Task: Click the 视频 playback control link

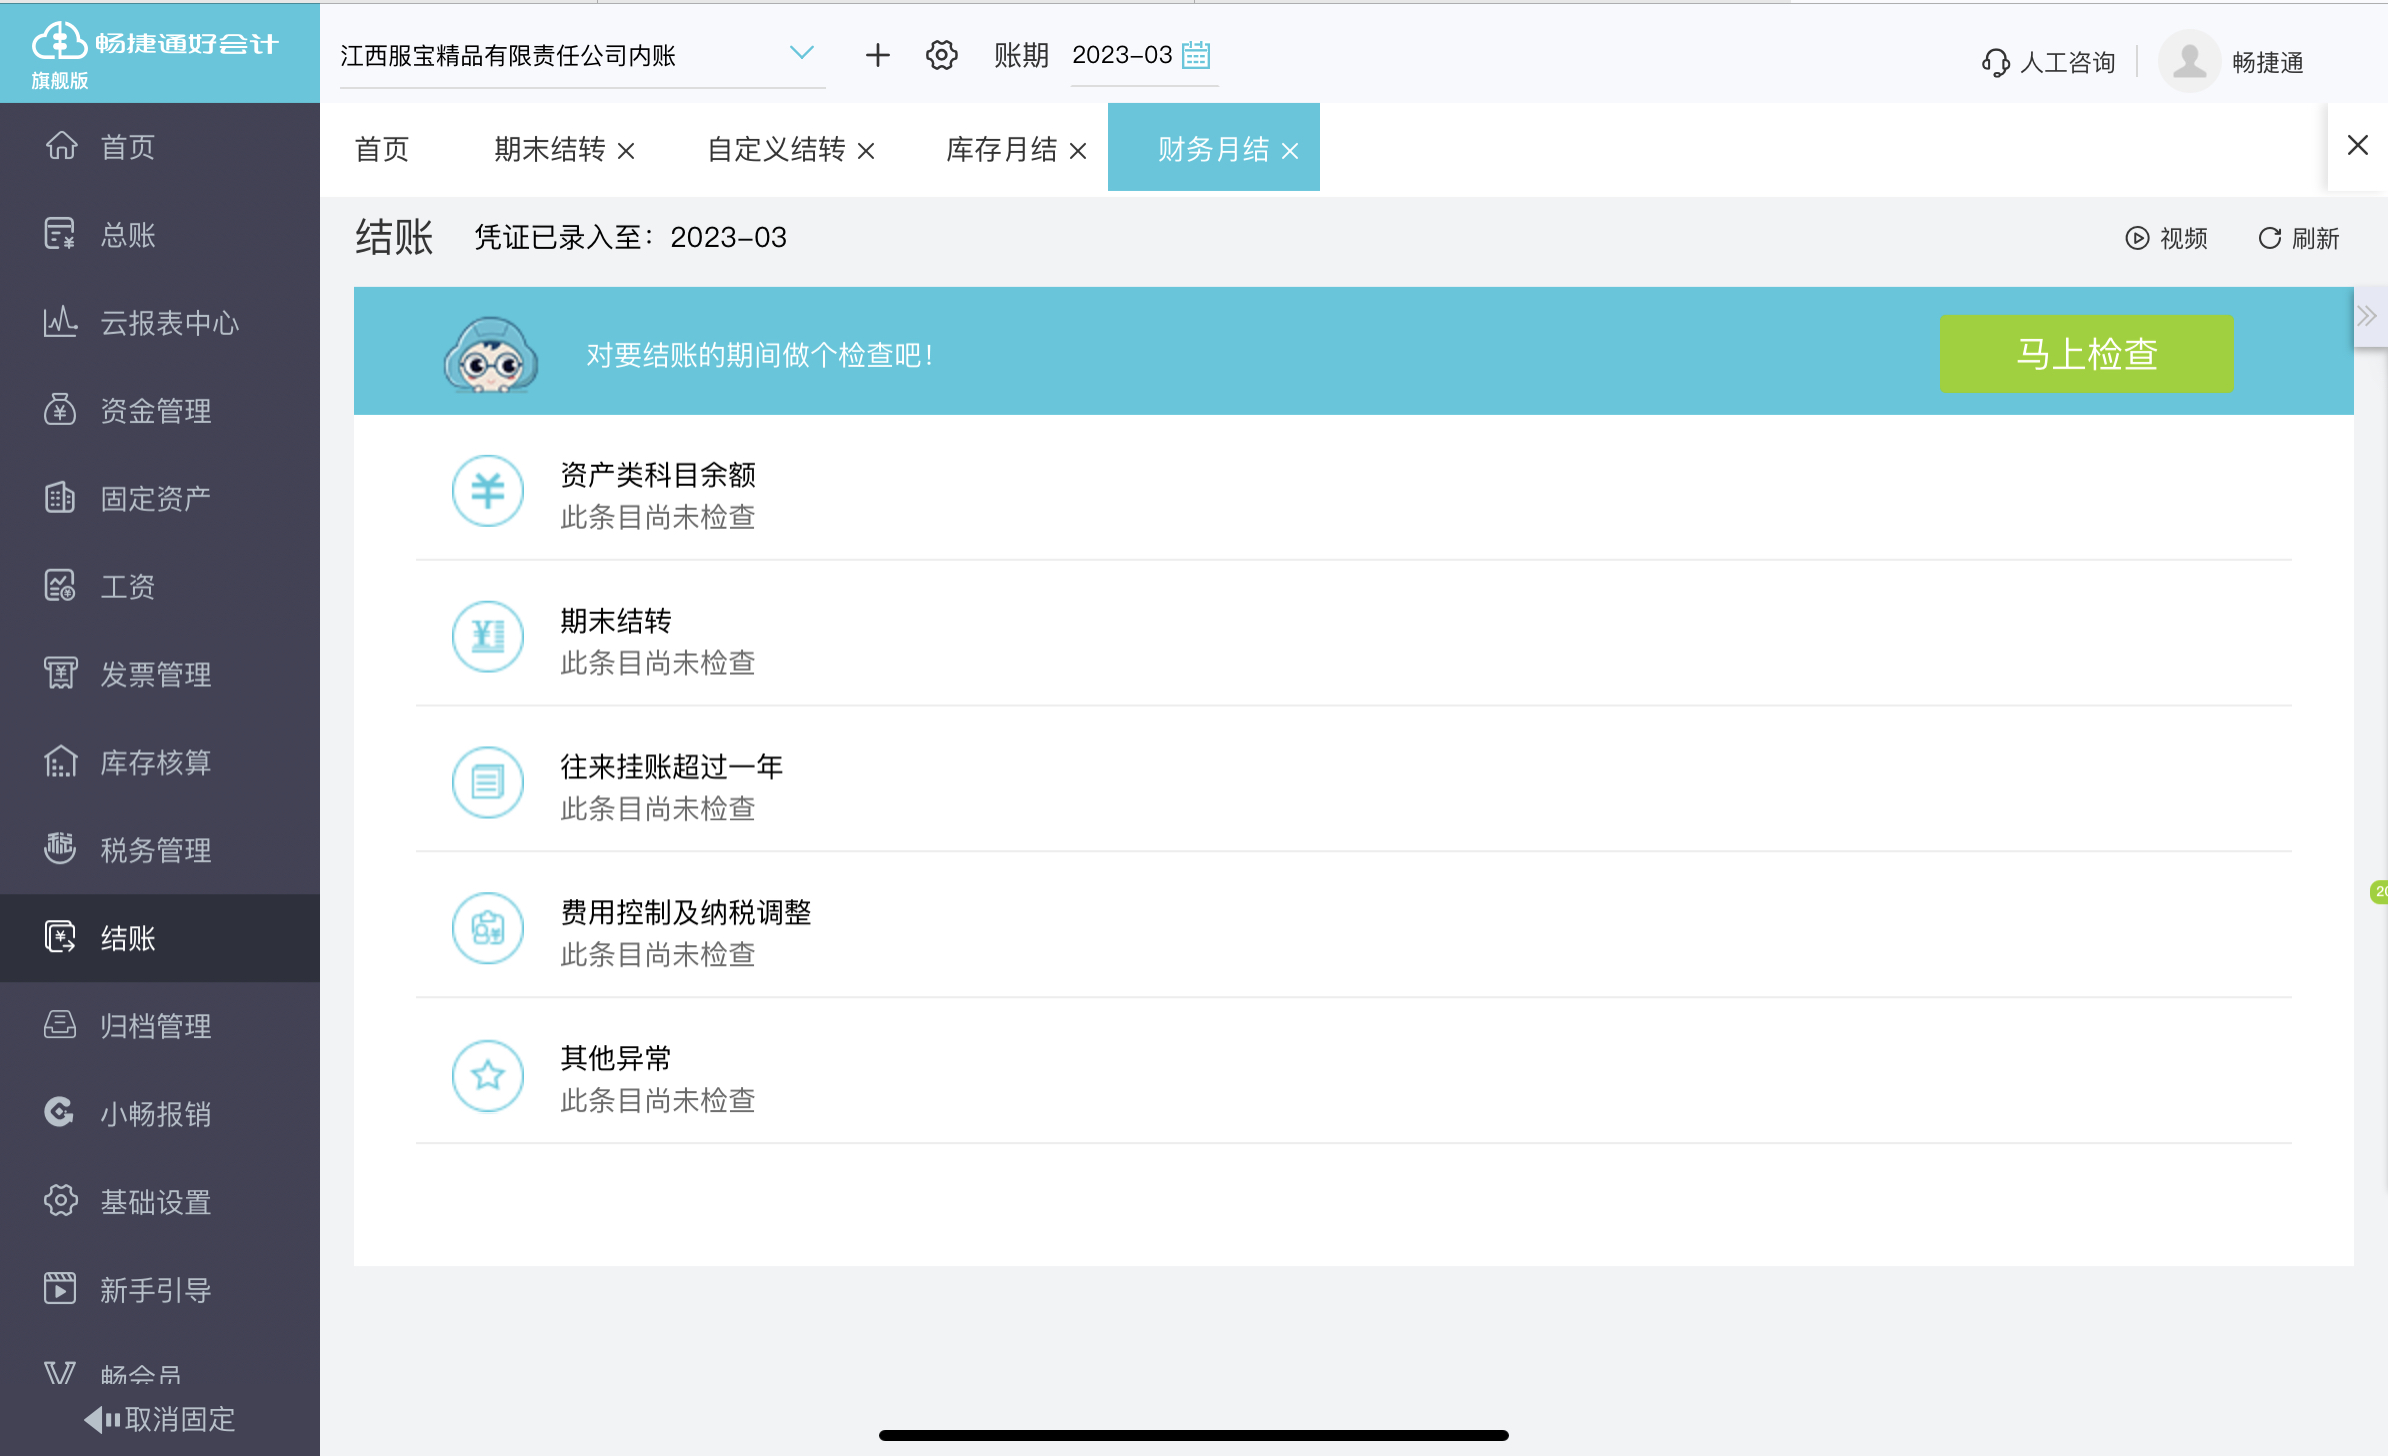Action: pyautogui.click(x=2170, y=237)
